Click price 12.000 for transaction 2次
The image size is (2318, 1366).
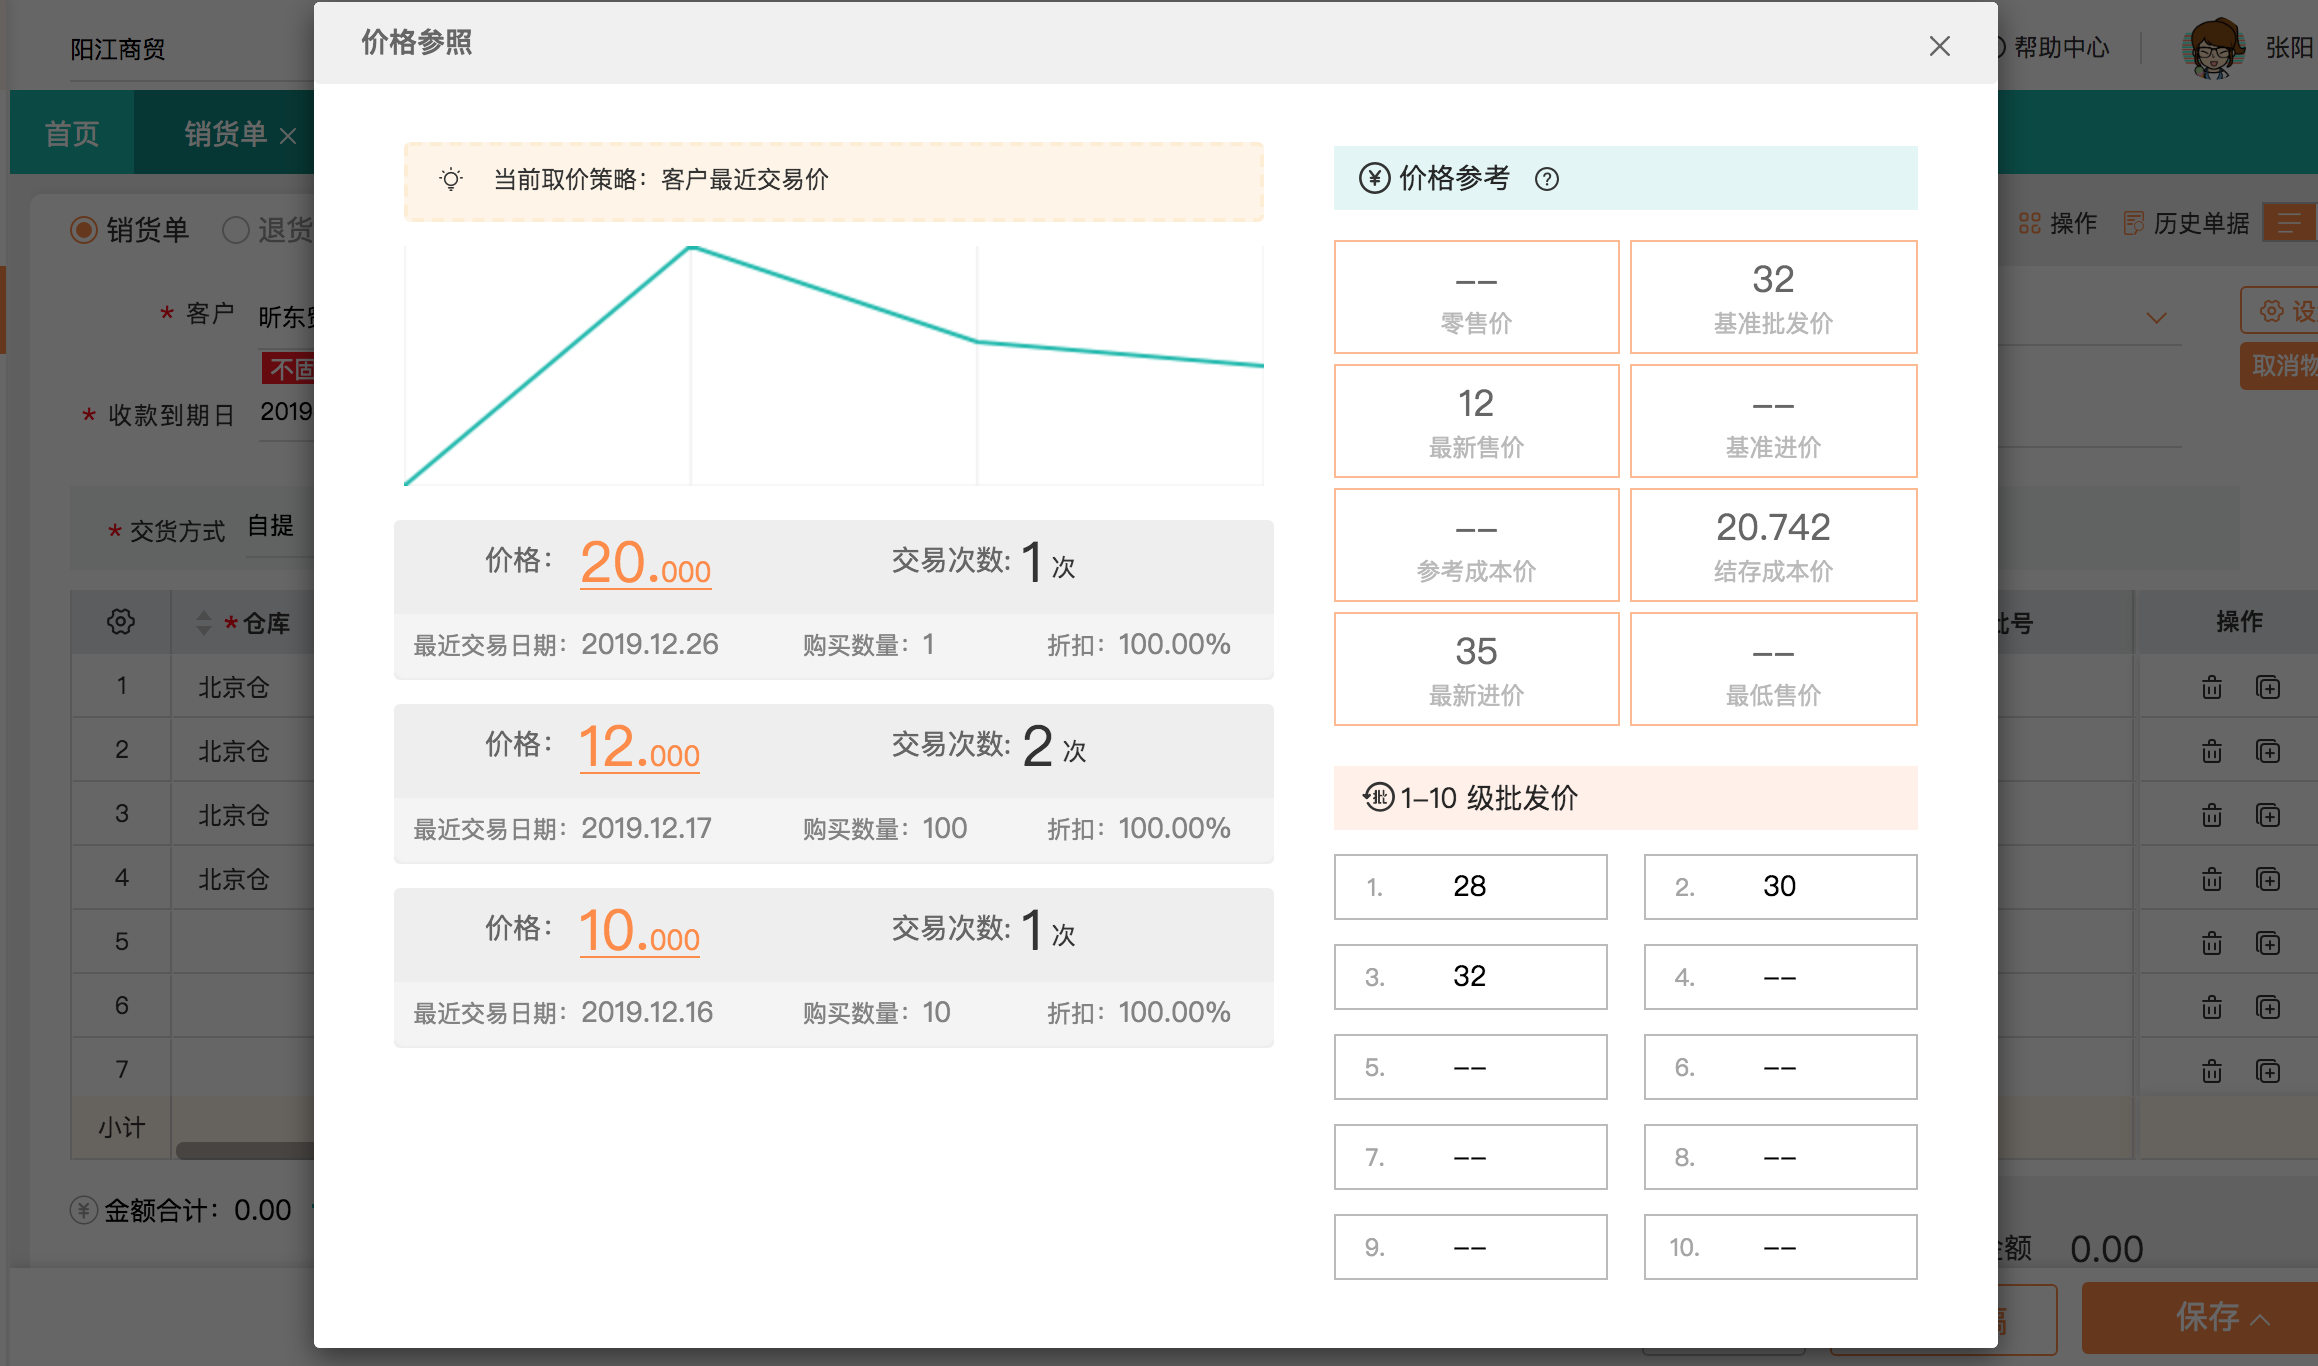click(639, 751)
